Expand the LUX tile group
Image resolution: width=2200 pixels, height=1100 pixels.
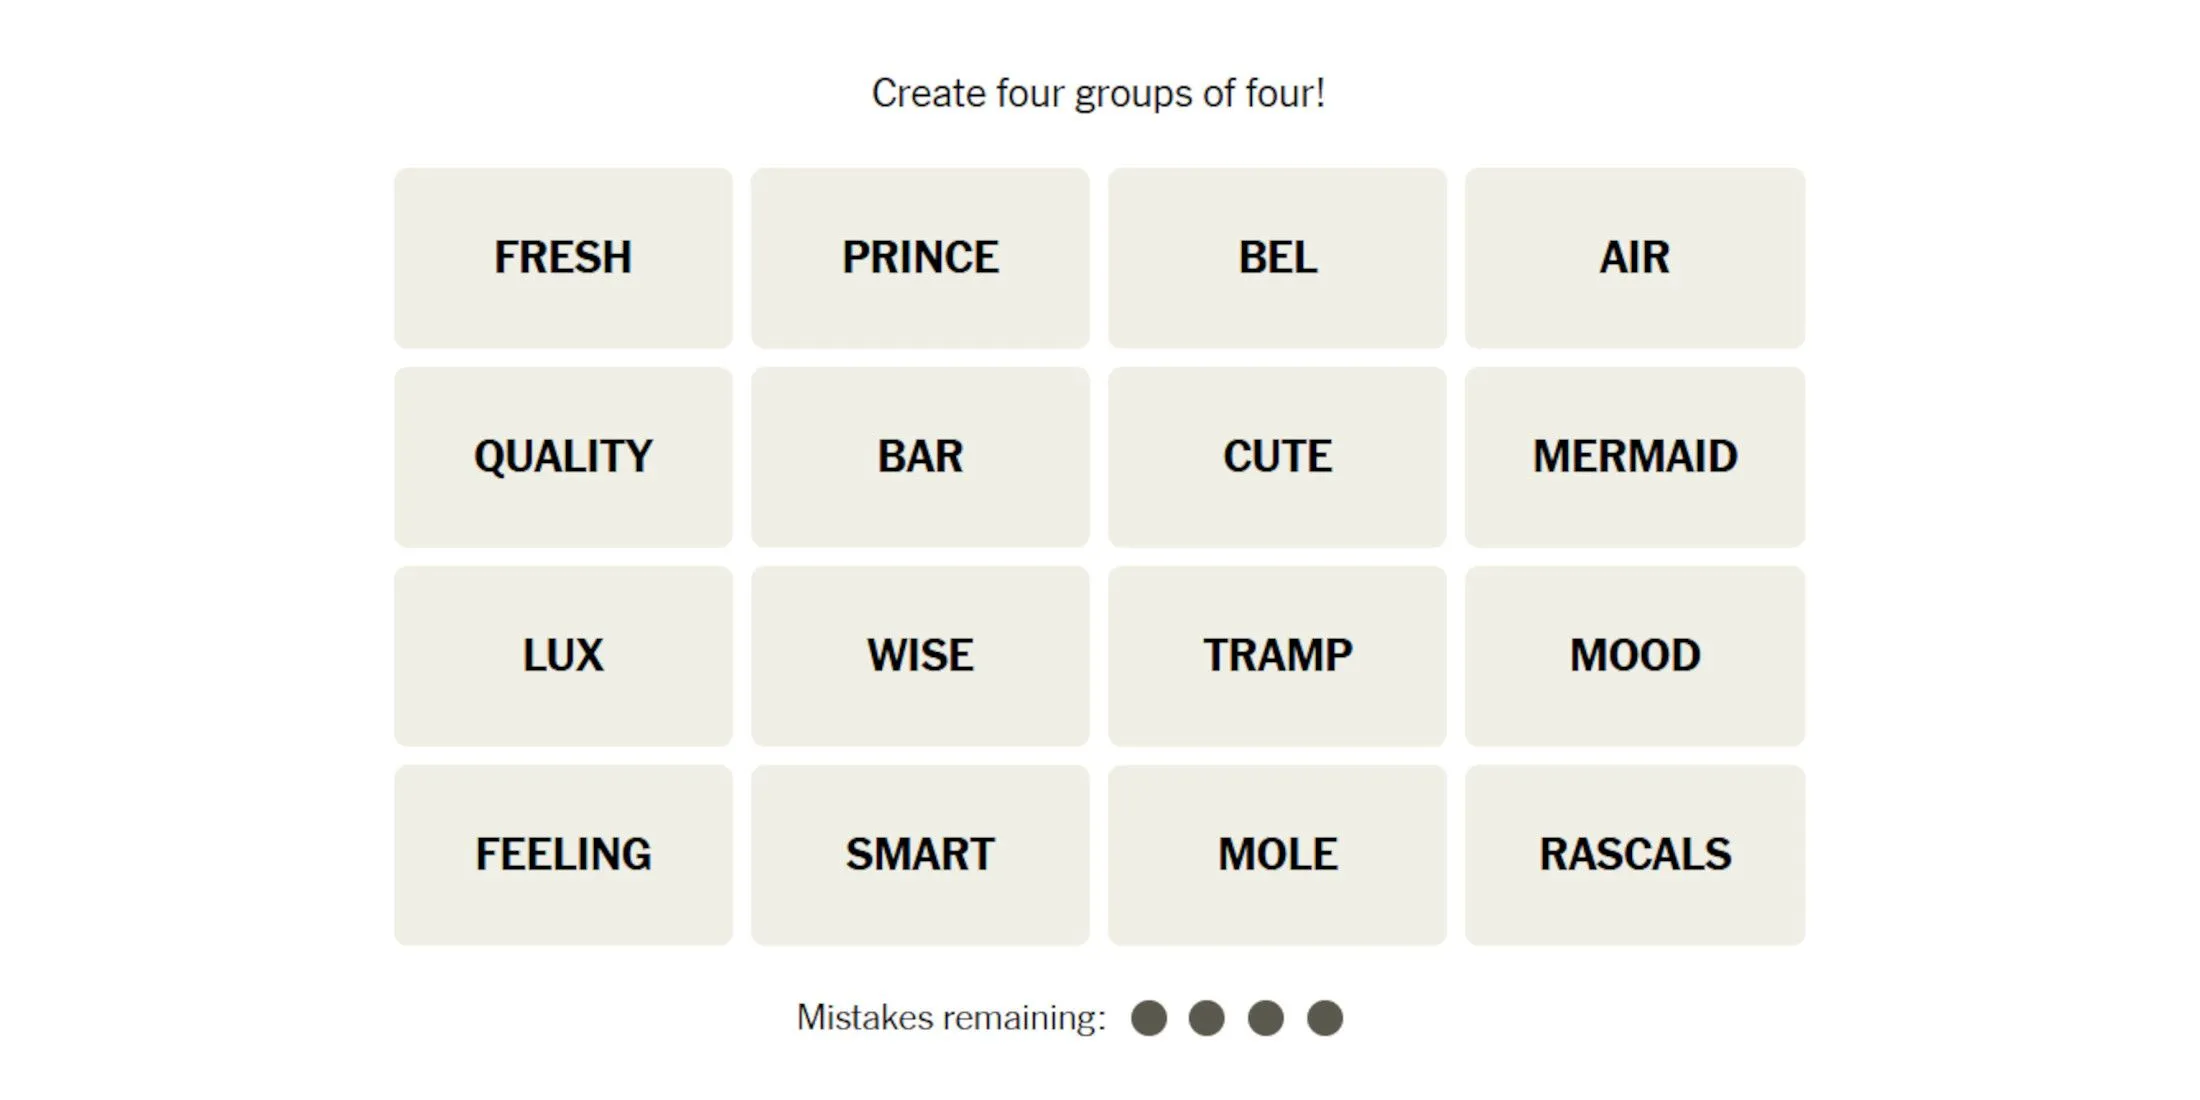click(564, 651)
